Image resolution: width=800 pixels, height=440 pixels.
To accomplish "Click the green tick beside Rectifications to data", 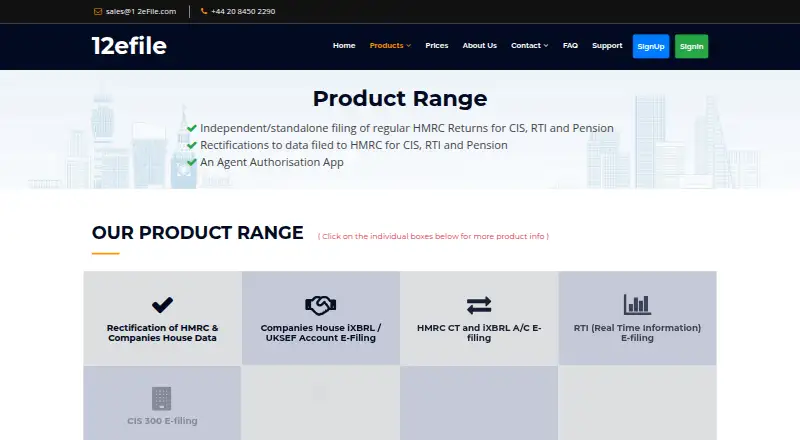I will (x=192, y=145).
